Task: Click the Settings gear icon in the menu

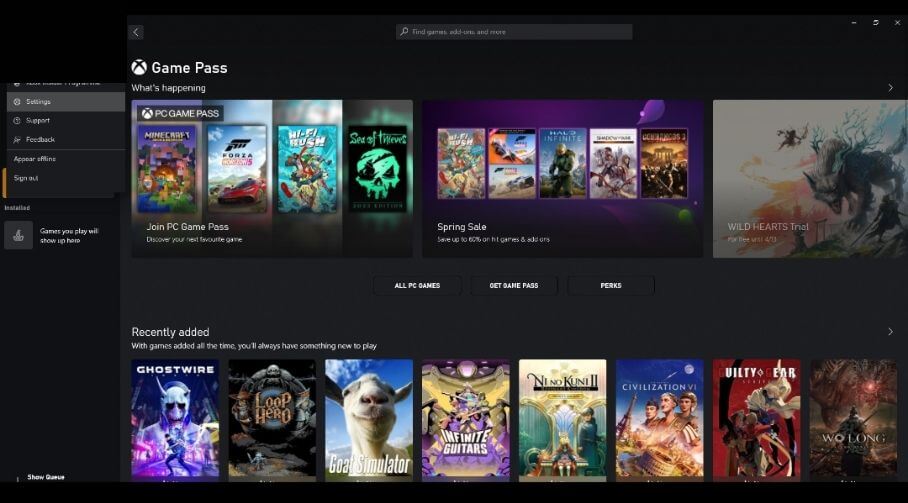Action: [x=17, y=102]
